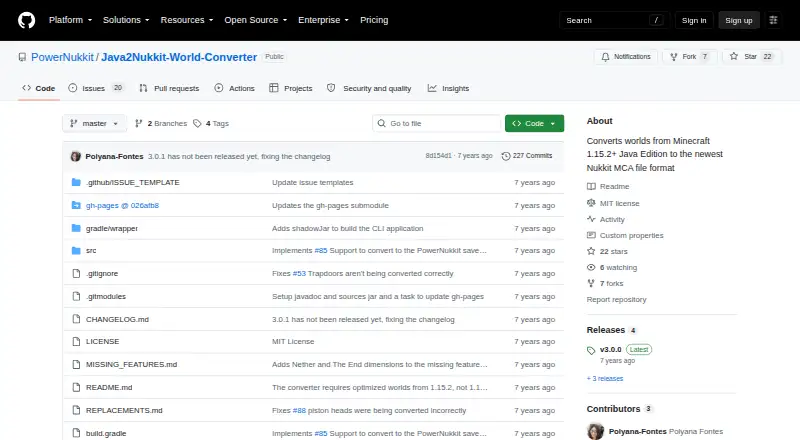
Task: Click the book icon next to Readme
Action: click(x=591, y=186)
